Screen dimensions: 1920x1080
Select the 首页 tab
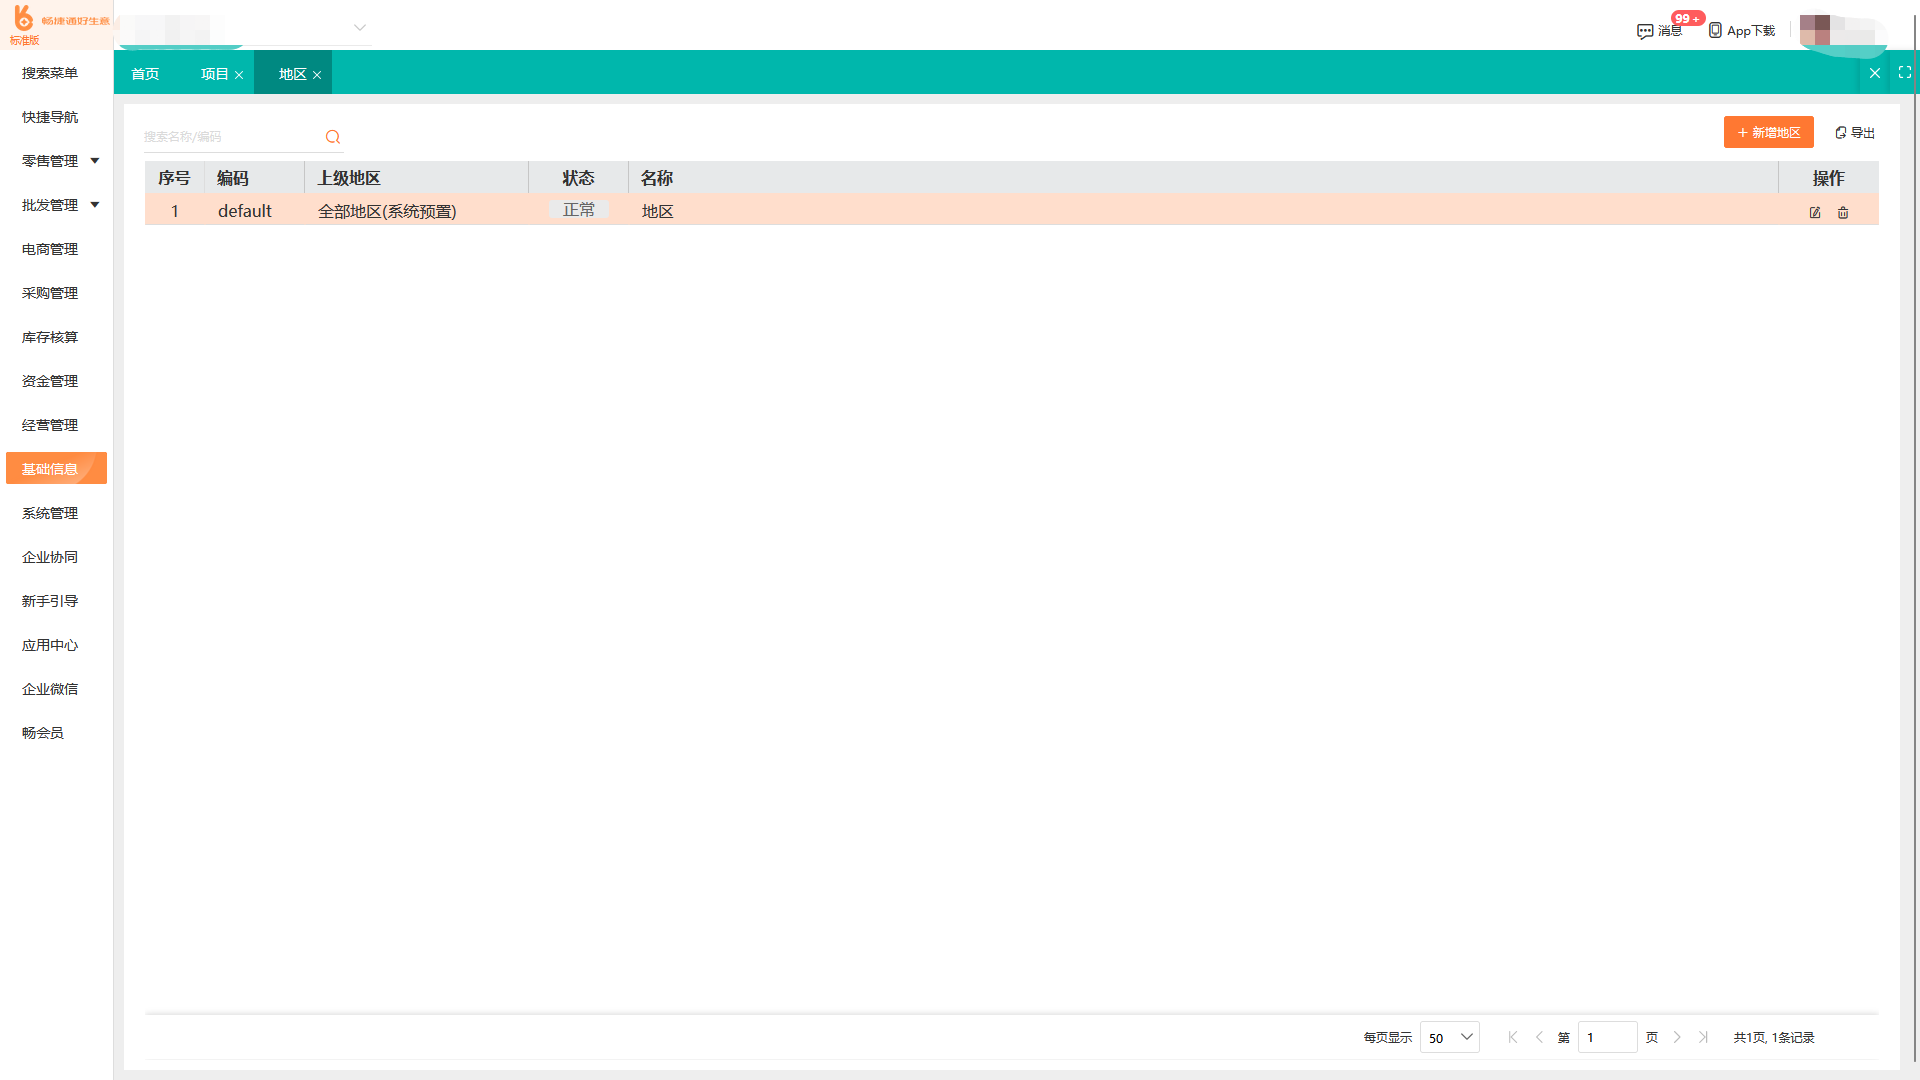coord(145,73)
